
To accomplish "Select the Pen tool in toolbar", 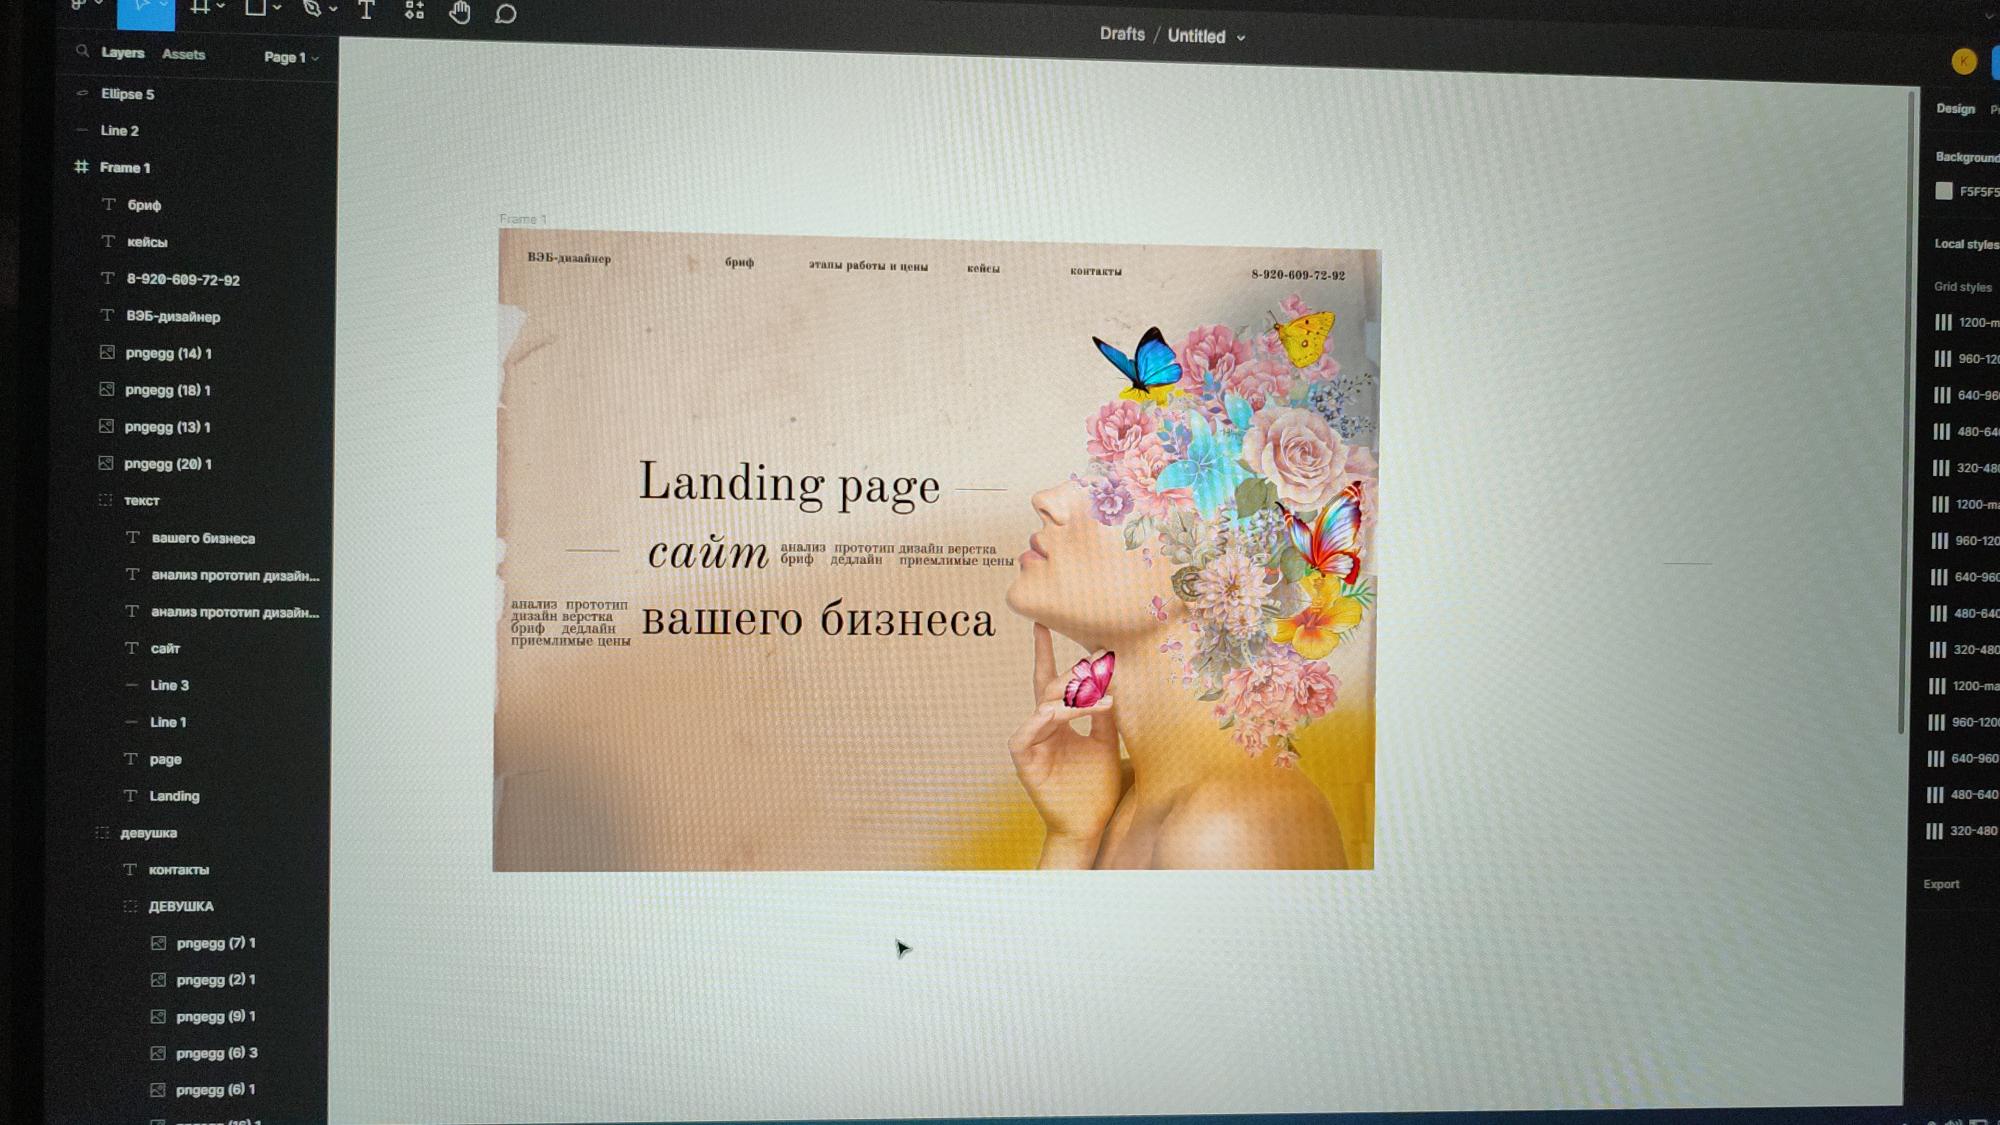I will tap(310, 11).
